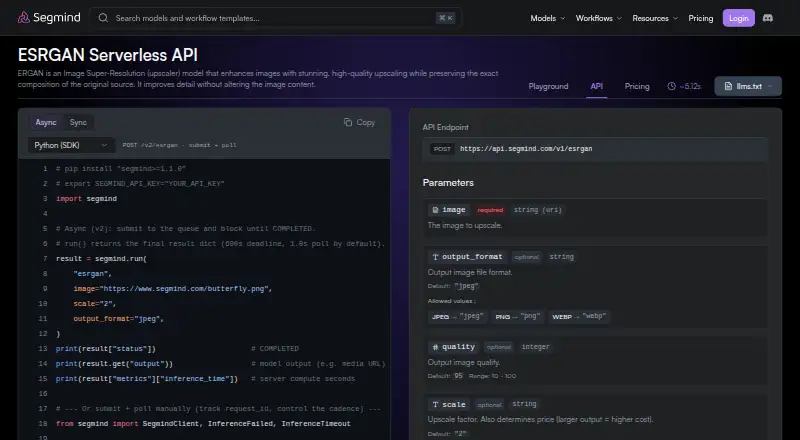Open the Discord icon link

click(767, 18)
